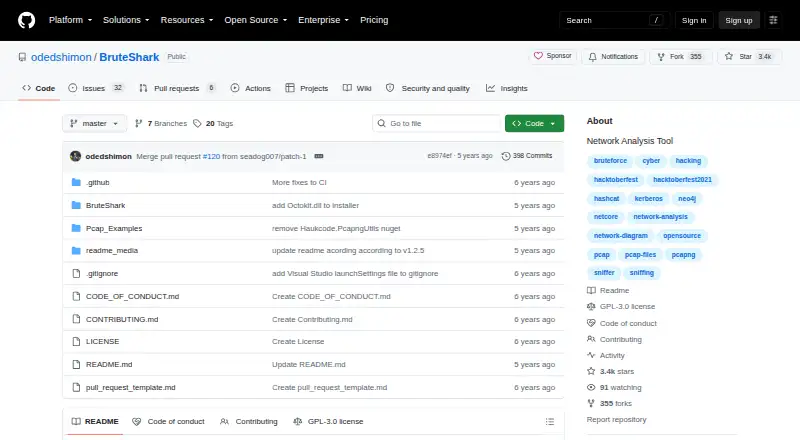Go to the Pricing page
This screenshot has width=800, height=440.
(374, 20)
